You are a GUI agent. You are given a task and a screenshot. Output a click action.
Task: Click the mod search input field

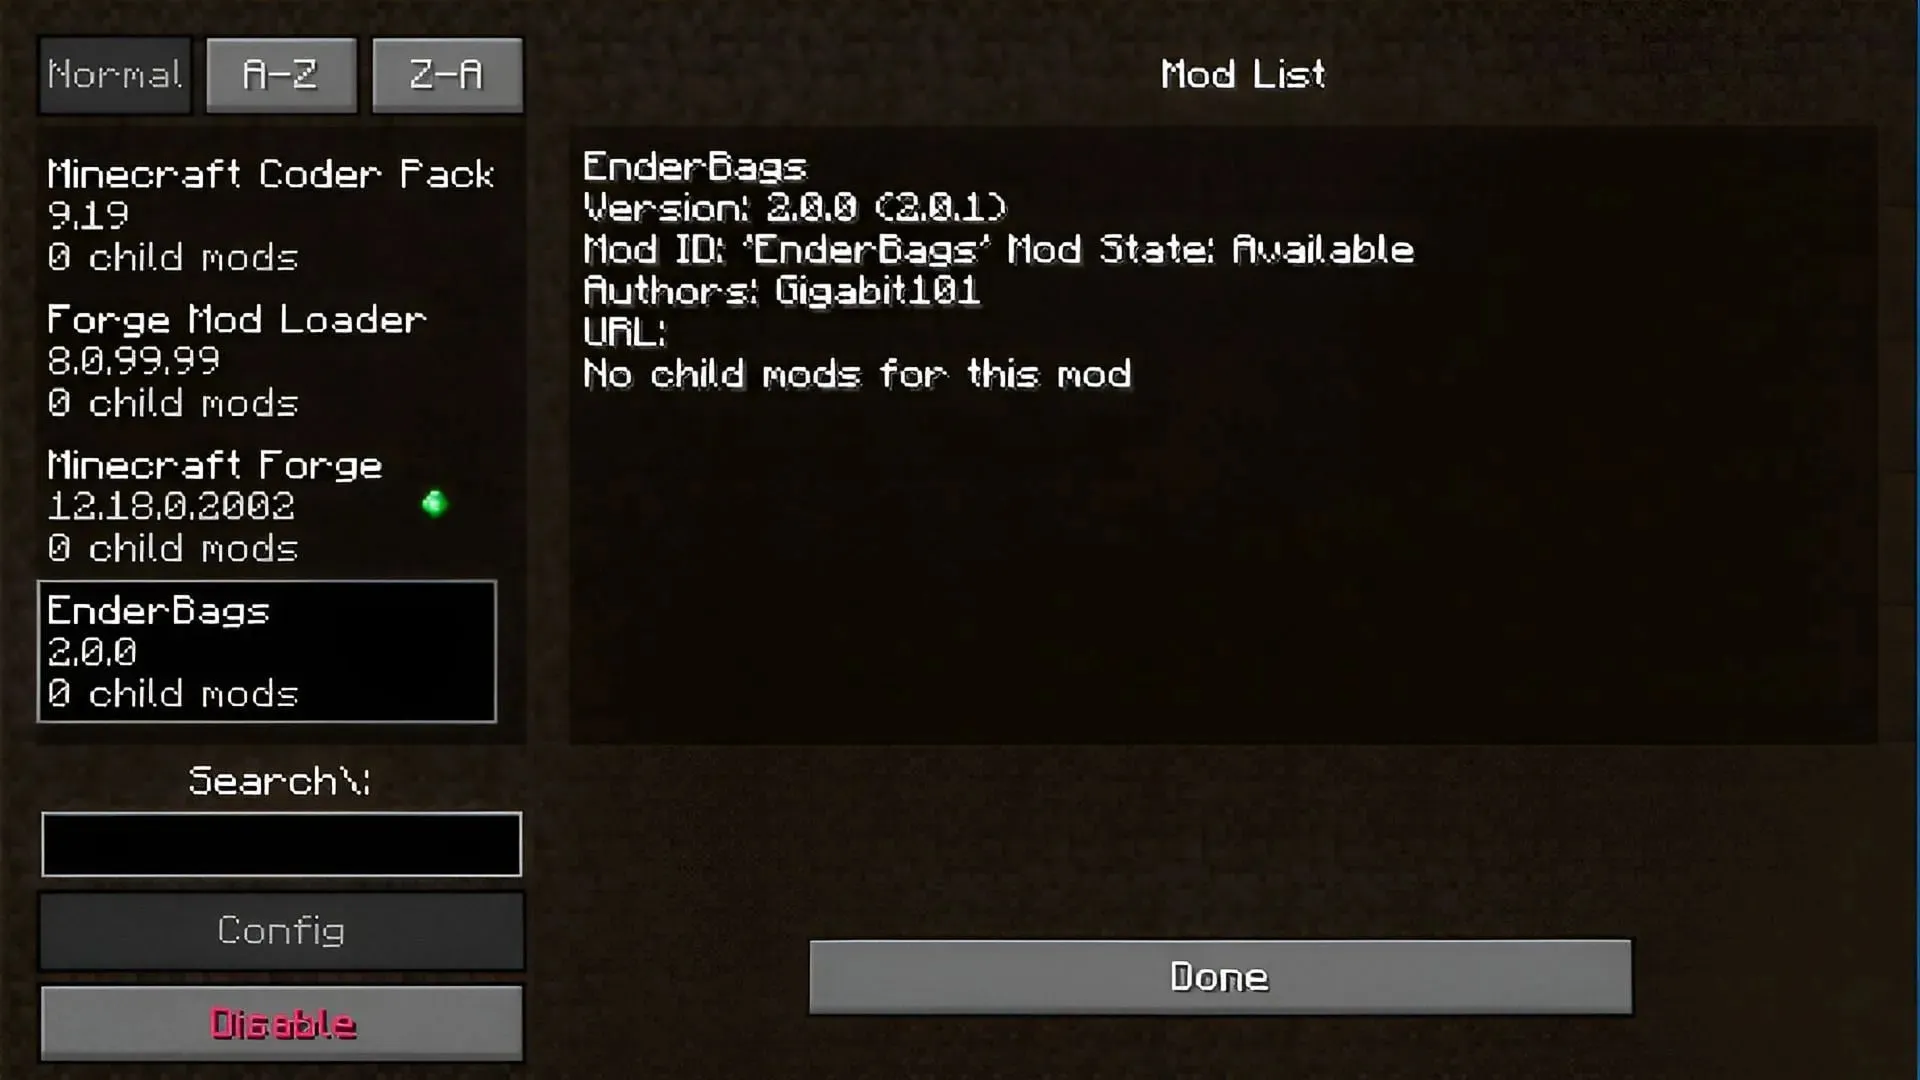pos(282,844)
